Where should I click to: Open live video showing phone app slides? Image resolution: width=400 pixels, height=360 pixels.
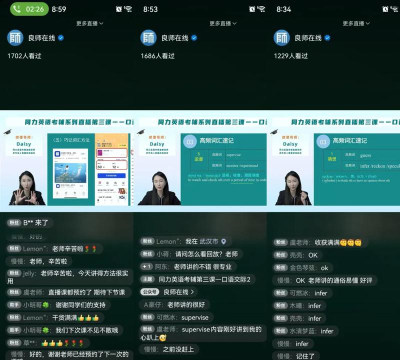(x=67, y=161)
